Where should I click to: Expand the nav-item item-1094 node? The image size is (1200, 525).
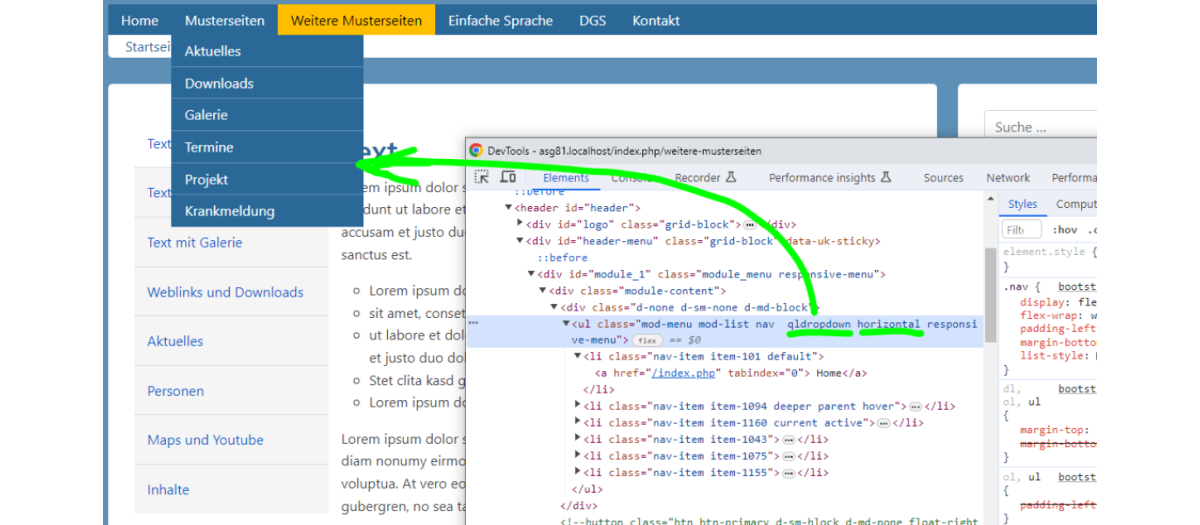(x=578, y=406)
